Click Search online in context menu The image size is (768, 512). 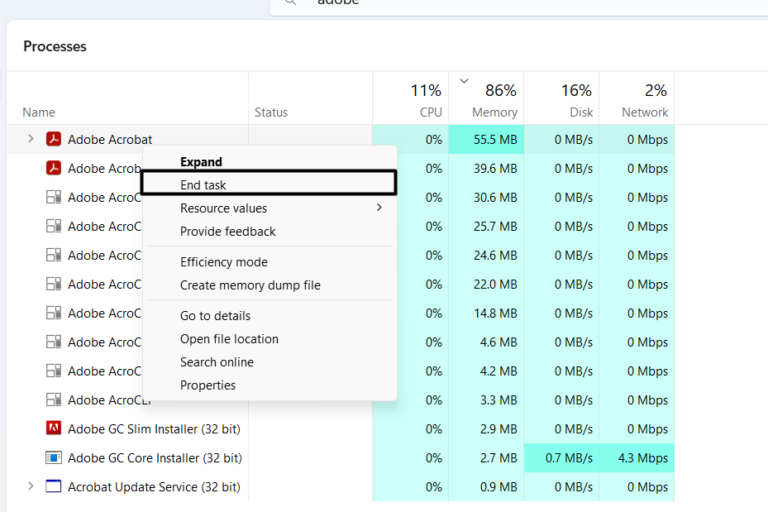click(x=269, y=362)
